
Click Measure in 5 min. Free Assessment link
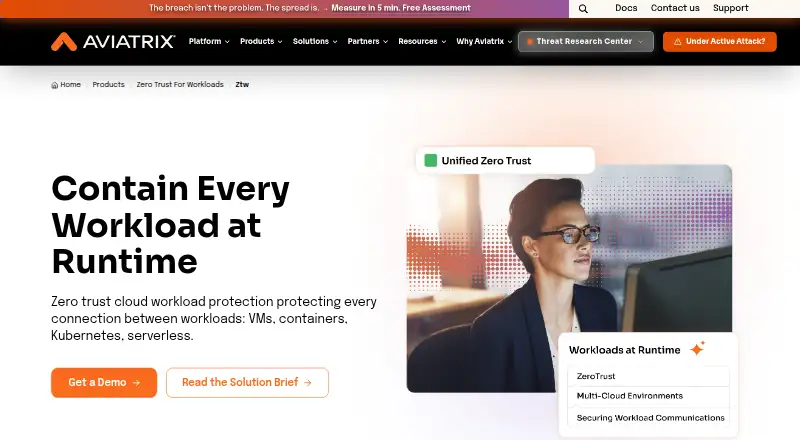coord(401,8)
